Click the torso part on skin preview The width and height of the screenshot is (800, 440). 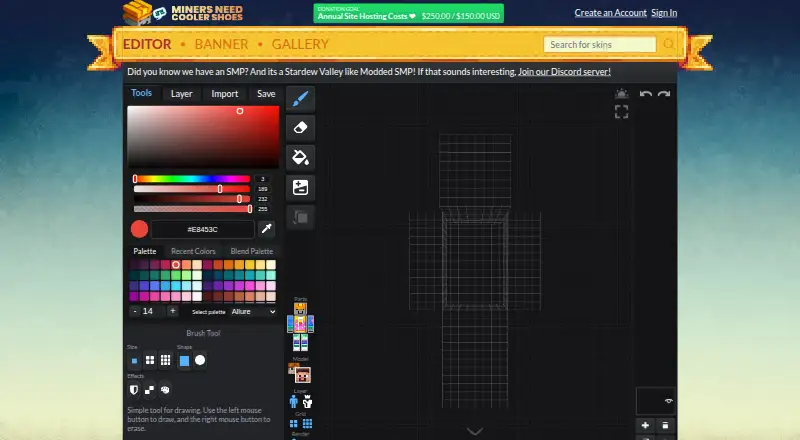301,324
